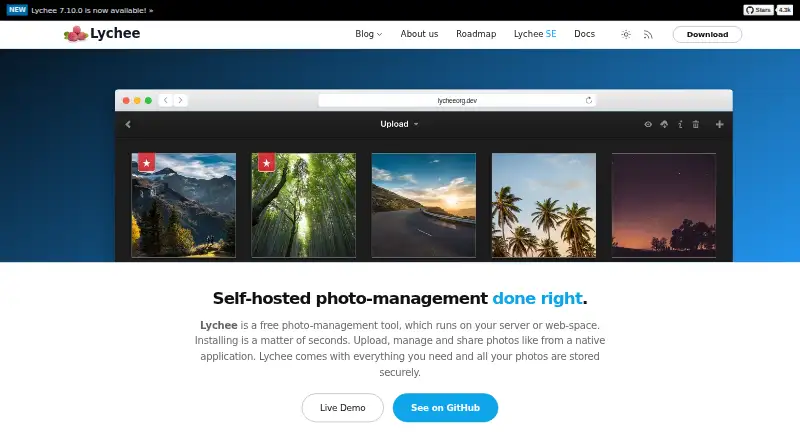Click the See on GitHub button
This screenshot has height=440, width=800.
(445, 407)
